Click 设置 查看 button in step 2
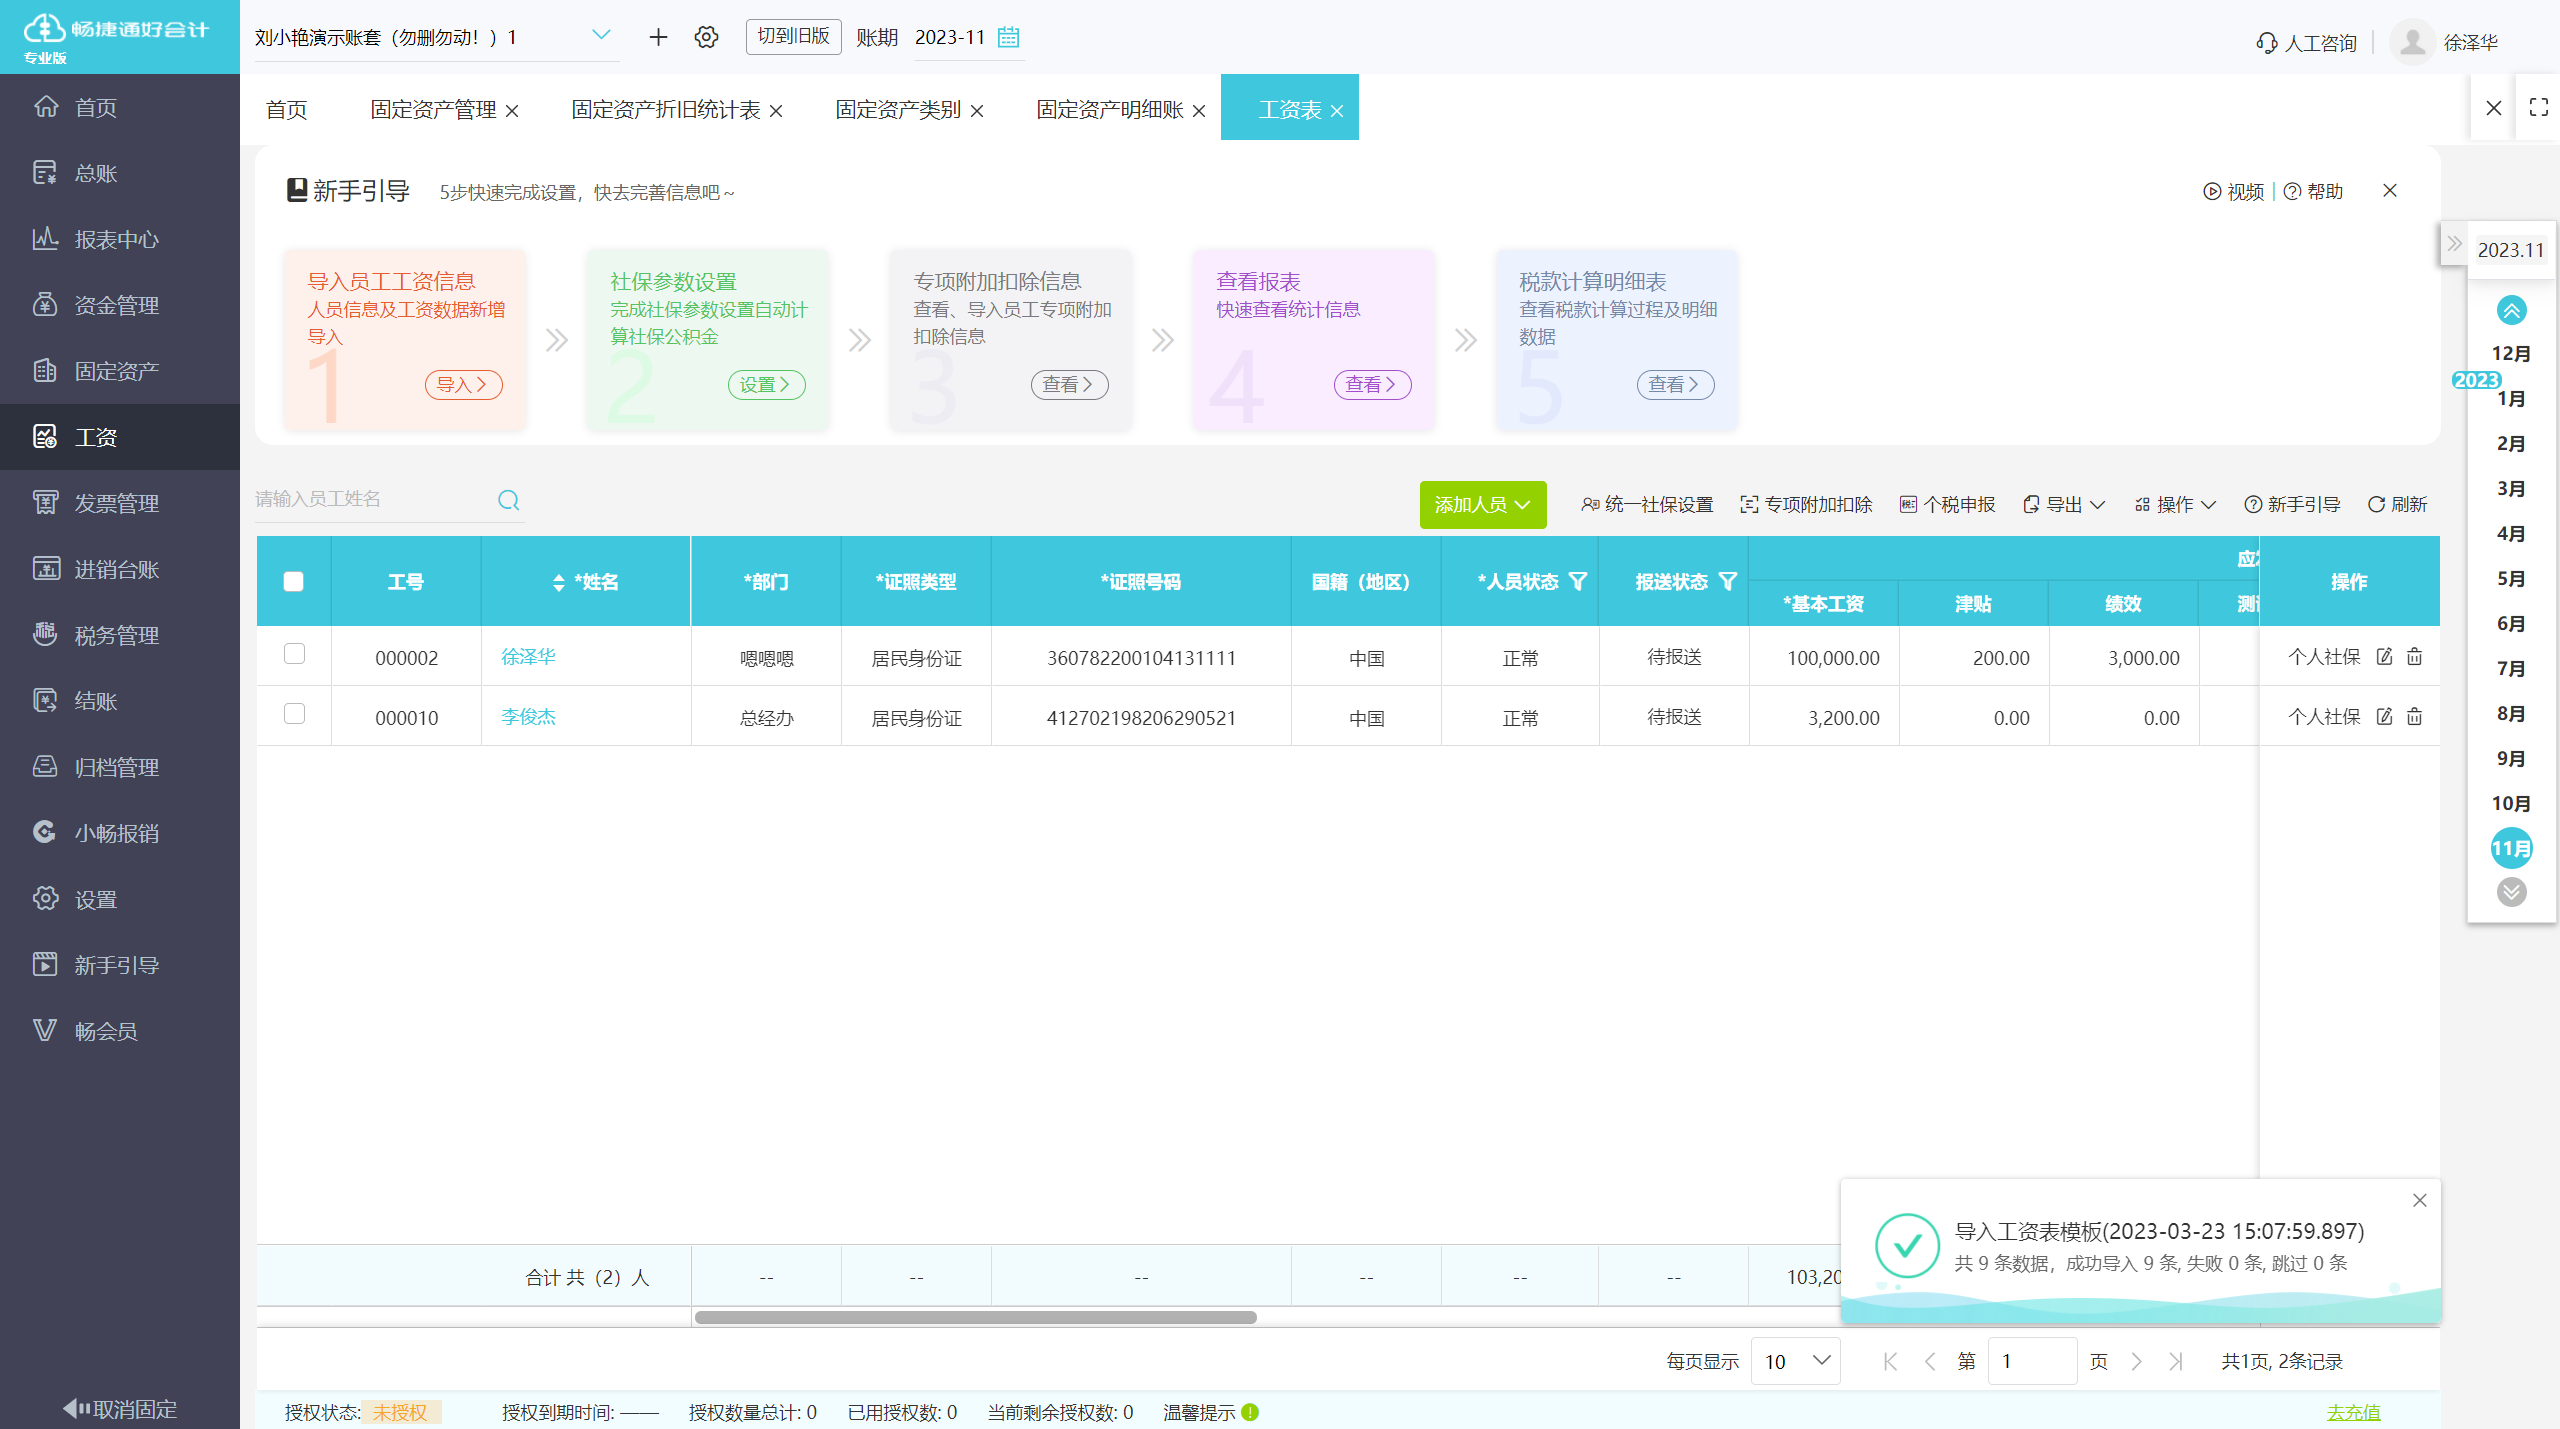Viewport: 2560px width, 1429px height. coord(765,383)
